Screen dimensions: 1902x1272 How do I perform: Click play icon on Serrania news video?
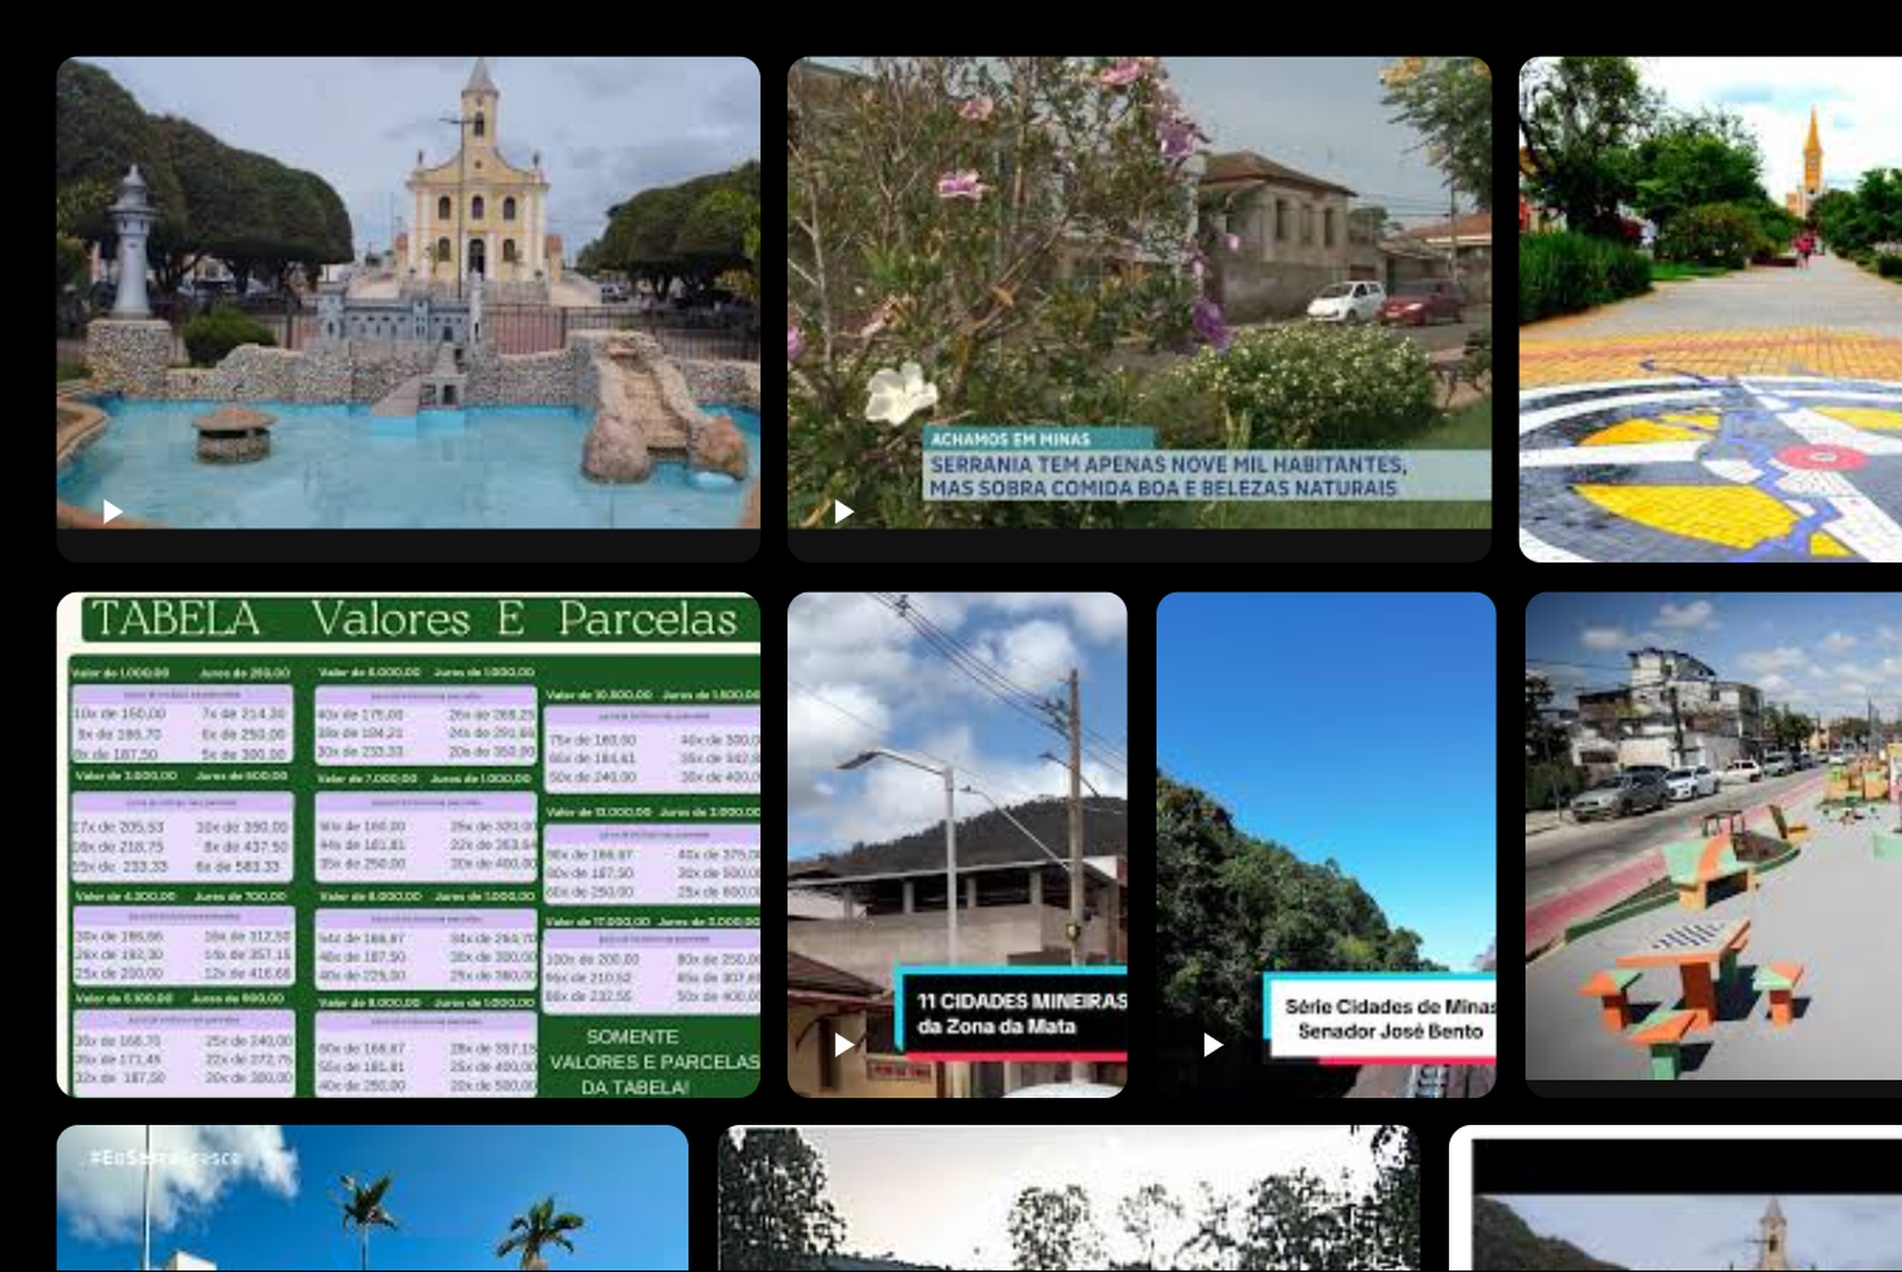pyautogui.click(x=844, y=512)
